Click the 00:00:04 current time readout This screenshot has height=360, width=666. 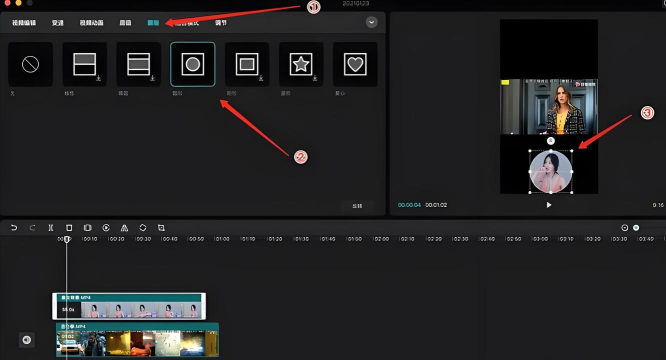coord(409,205)
